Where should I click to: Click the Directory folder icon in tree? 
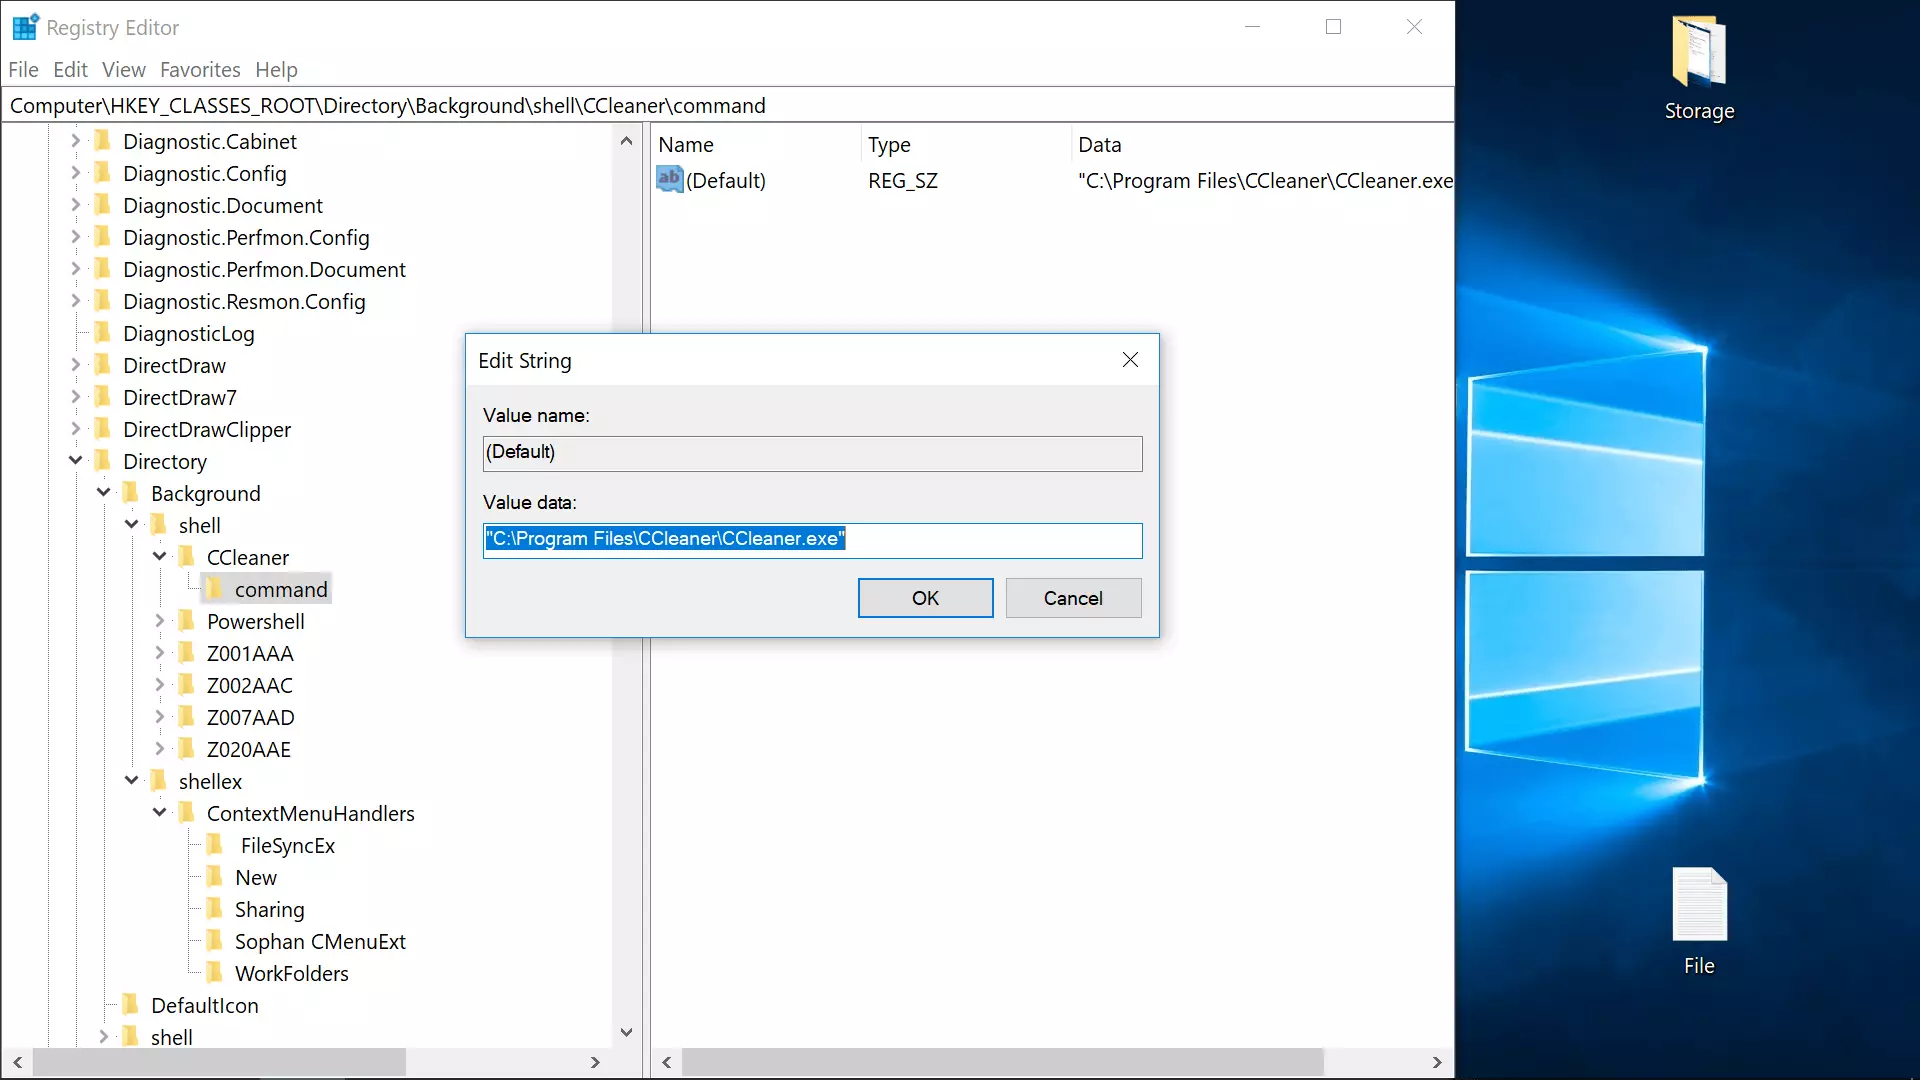pos(107,460)
